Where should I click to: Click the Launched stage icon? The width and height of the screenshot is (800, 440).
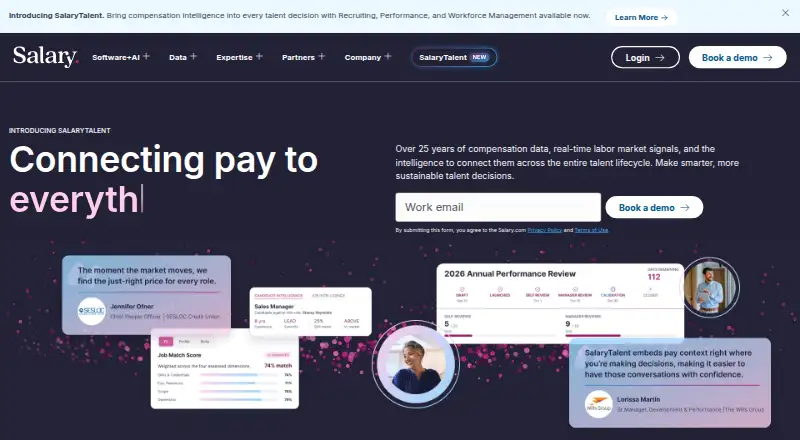click(499, 289)
